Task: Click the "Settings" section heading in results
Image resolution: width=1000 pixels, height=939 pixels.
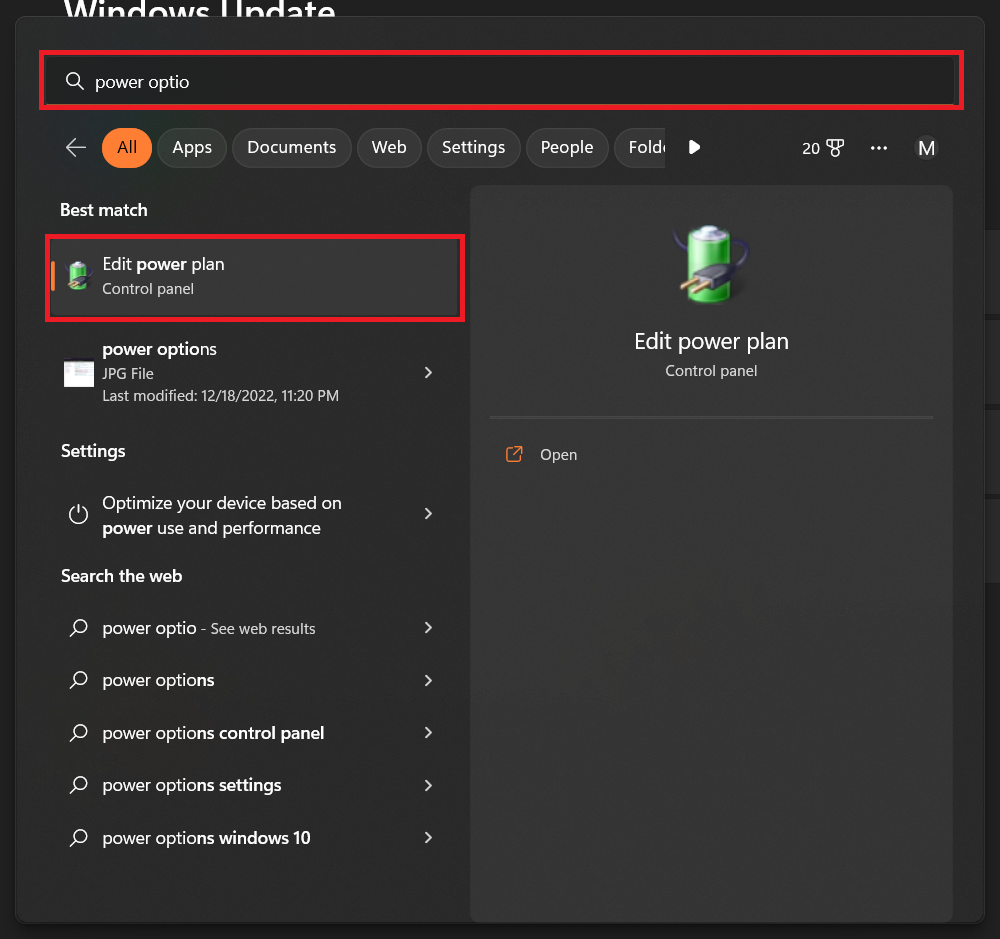Action: (x=93, y=451)
